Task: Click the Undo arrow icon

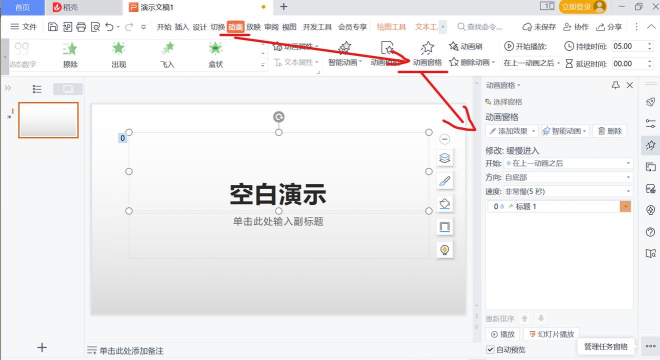Action: [x=109, y=27]
